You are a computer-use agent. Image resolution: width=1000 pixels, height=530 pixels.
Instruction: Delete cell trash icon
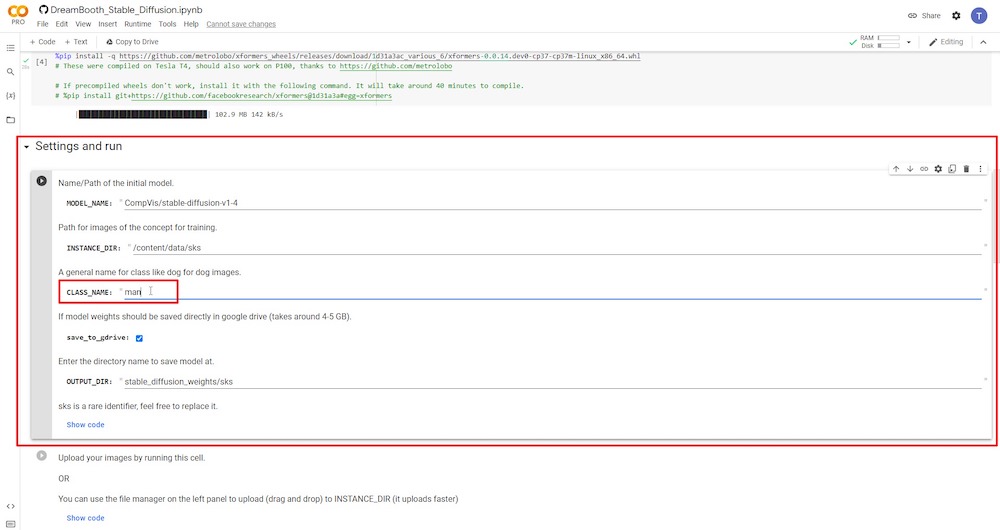coord(966,169)
